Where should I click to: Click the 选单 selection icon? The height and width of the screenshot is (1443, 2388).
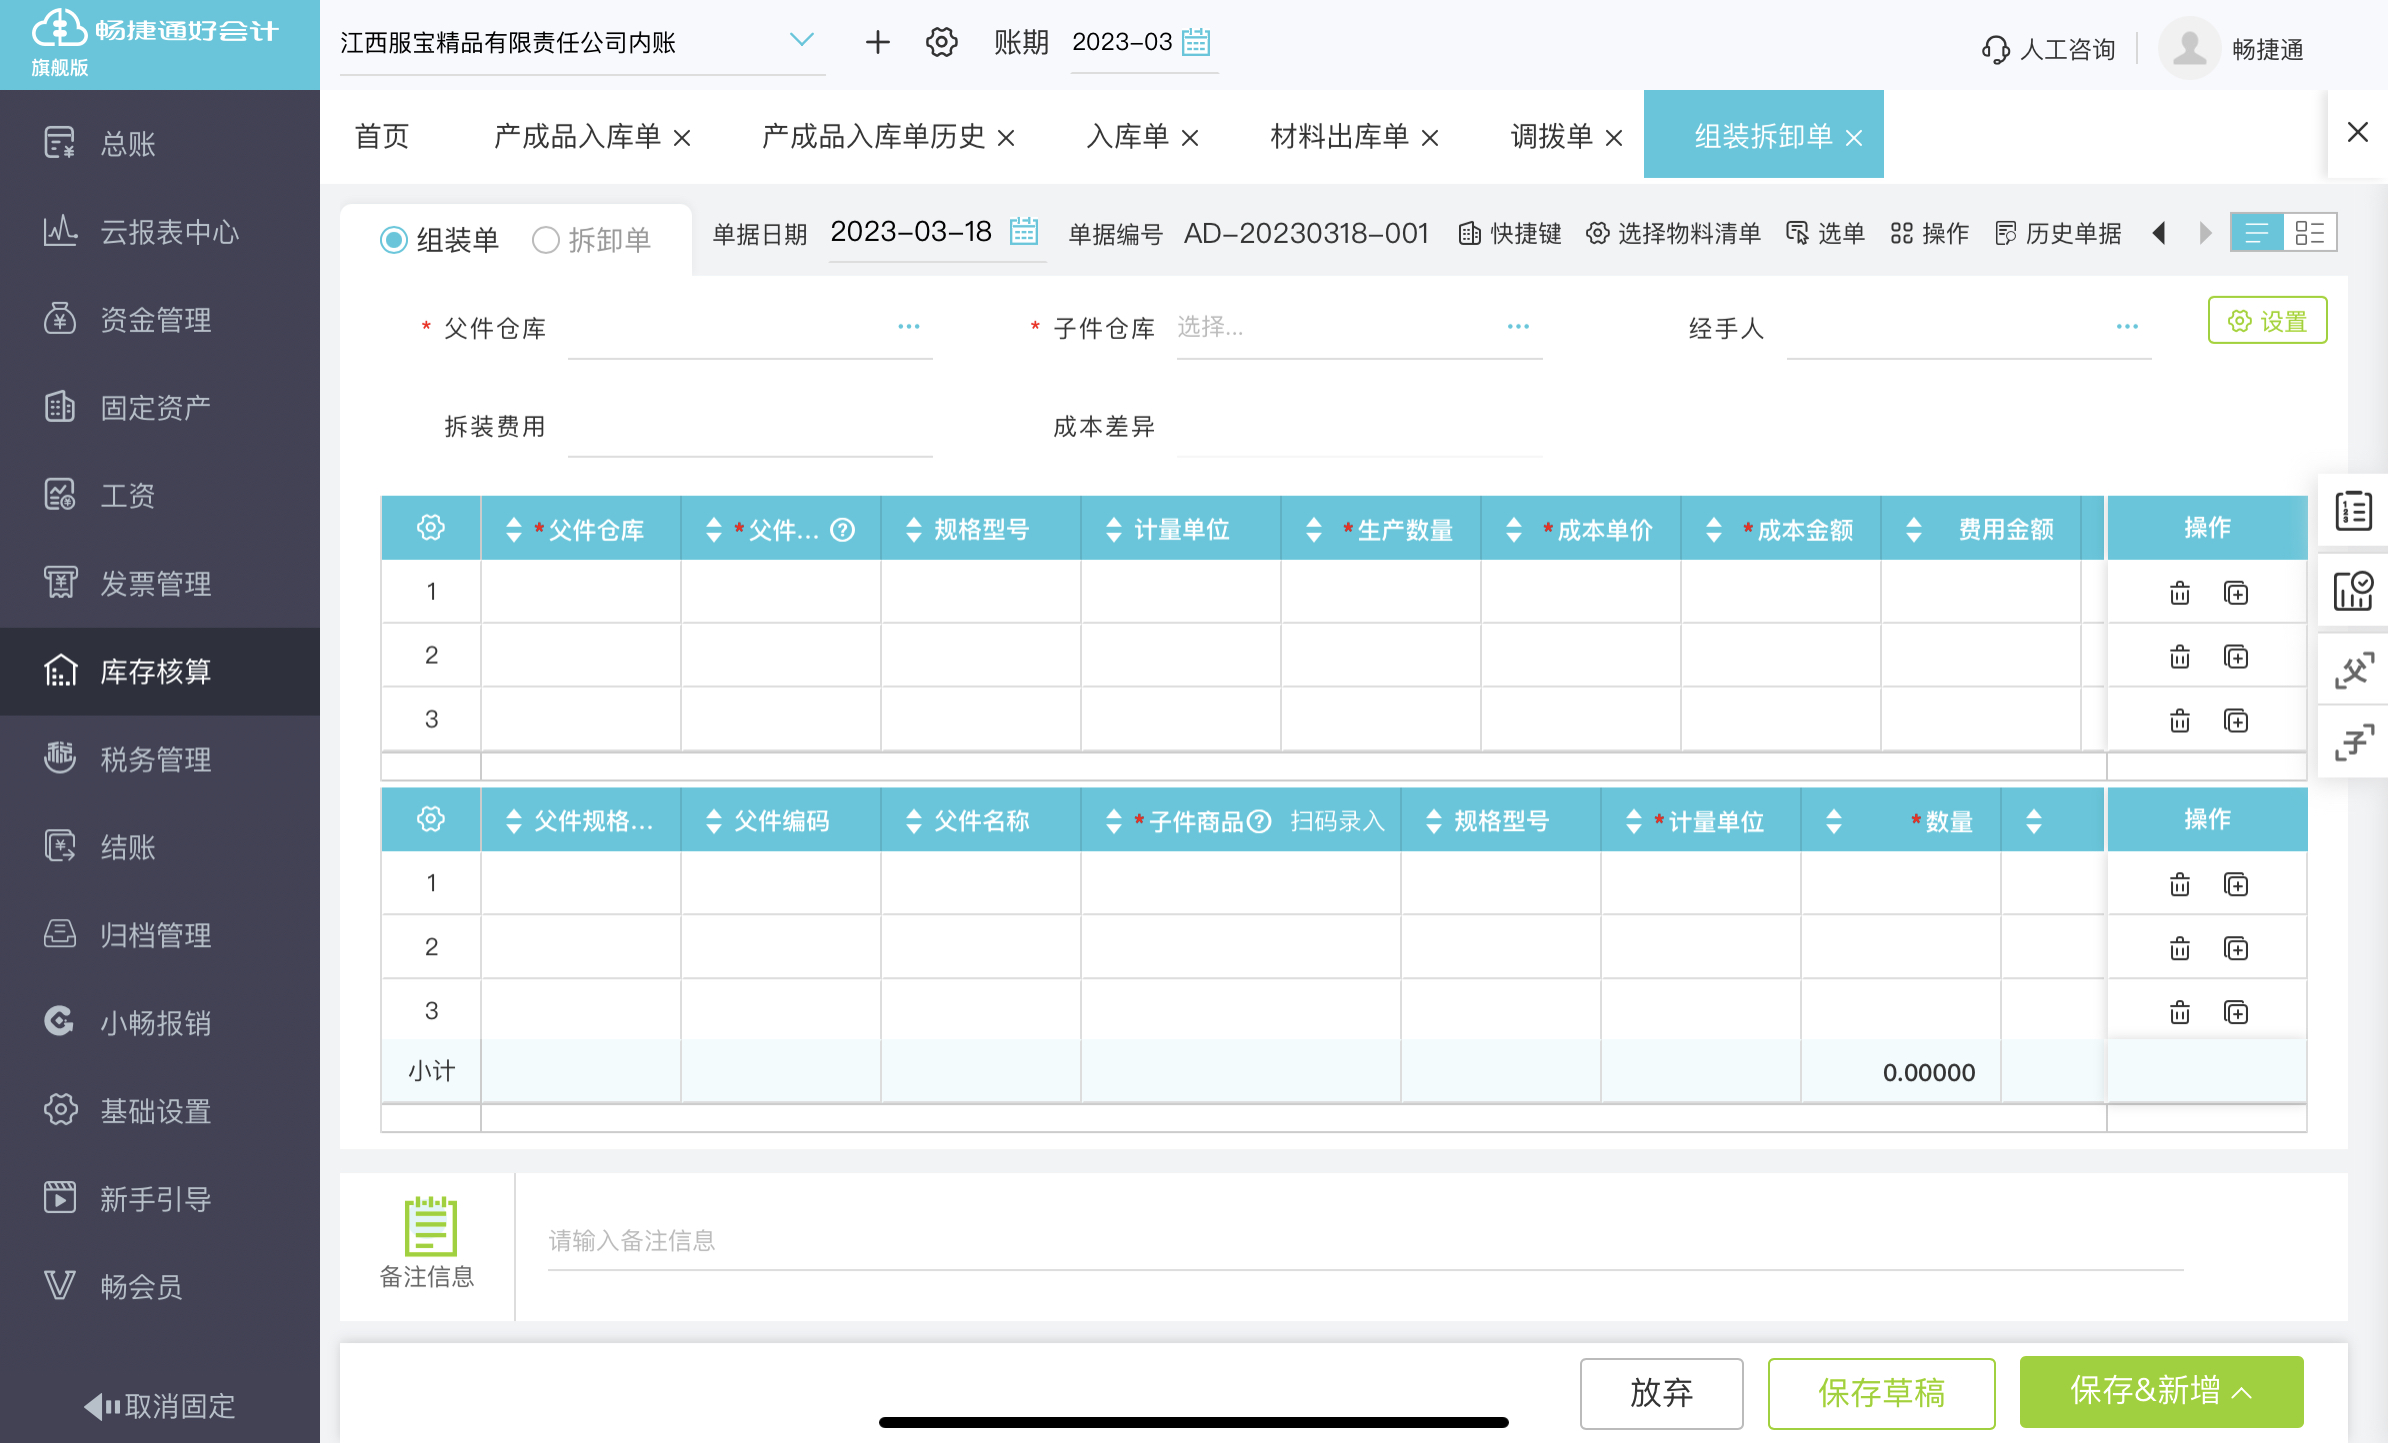[1803, 235]
